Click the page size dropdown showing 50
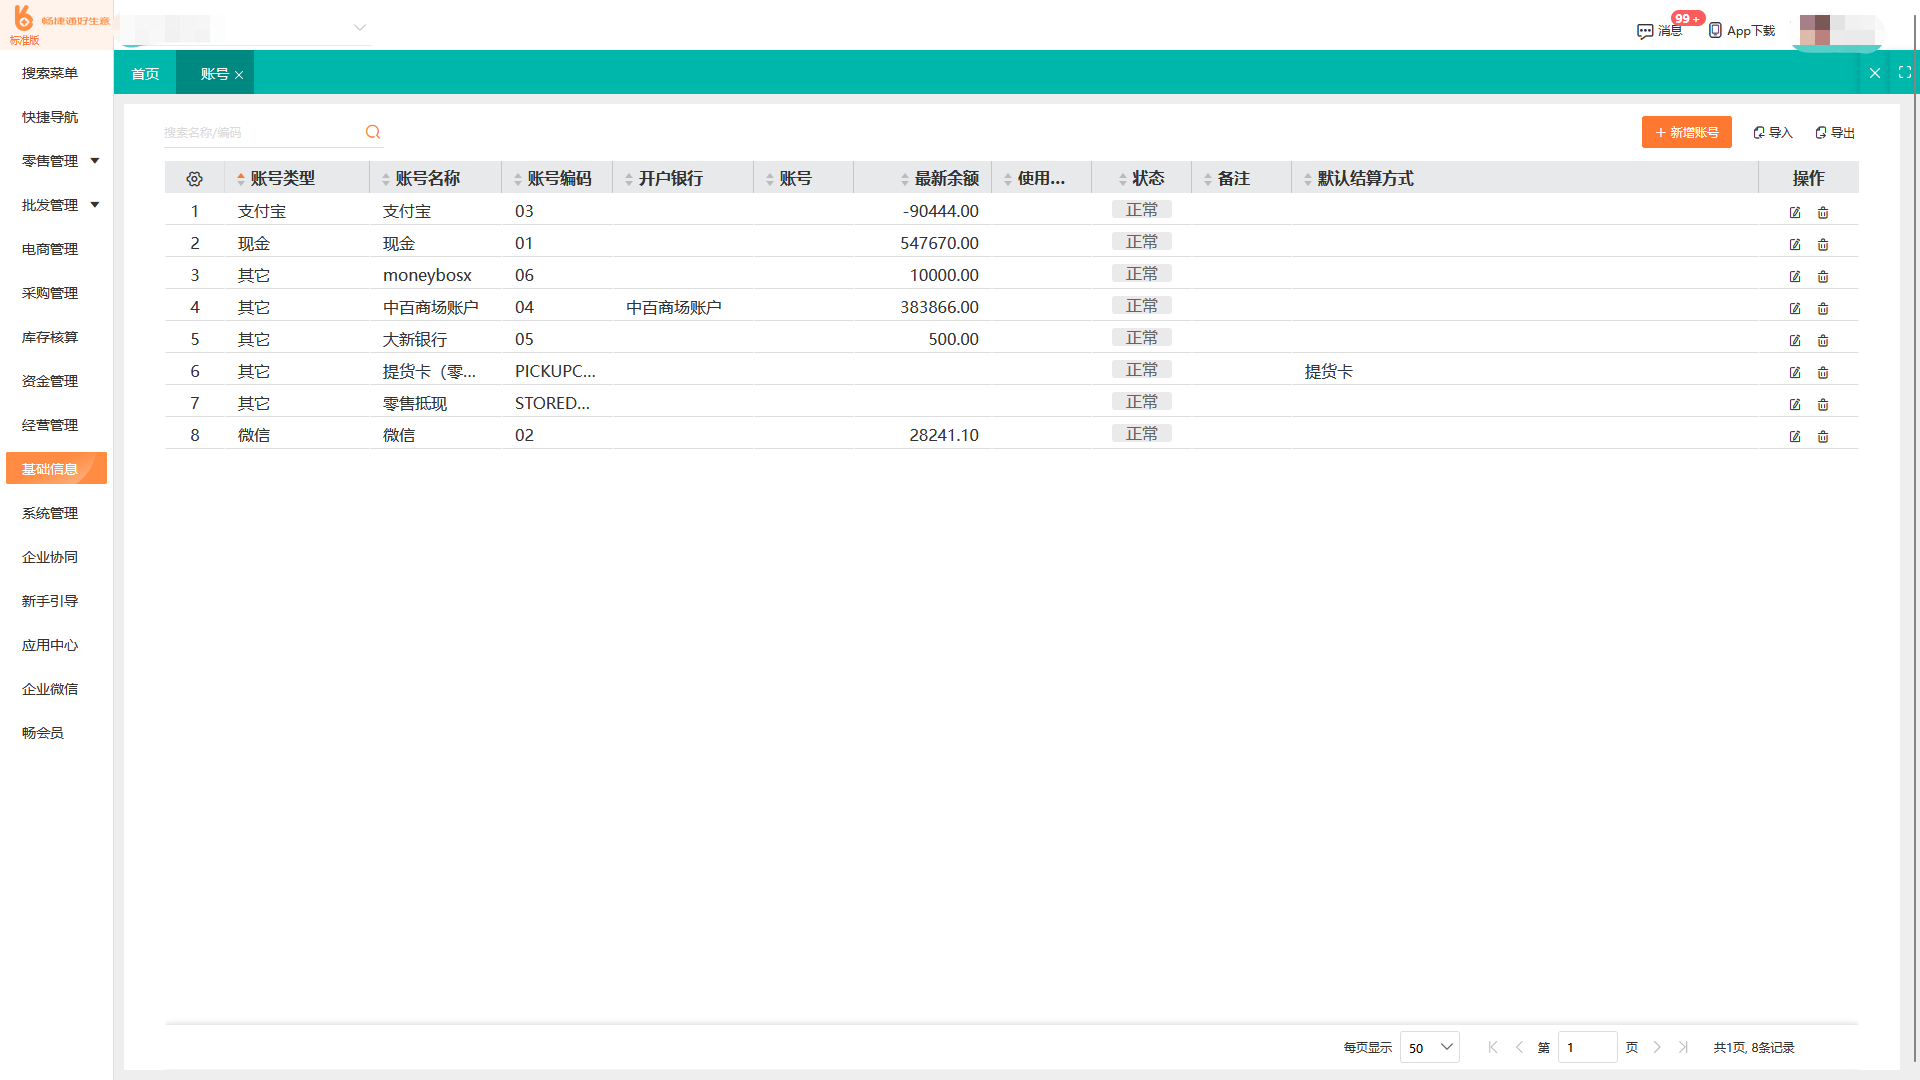This screenshot has width=1920, height=1080. click(1428, 1047)
